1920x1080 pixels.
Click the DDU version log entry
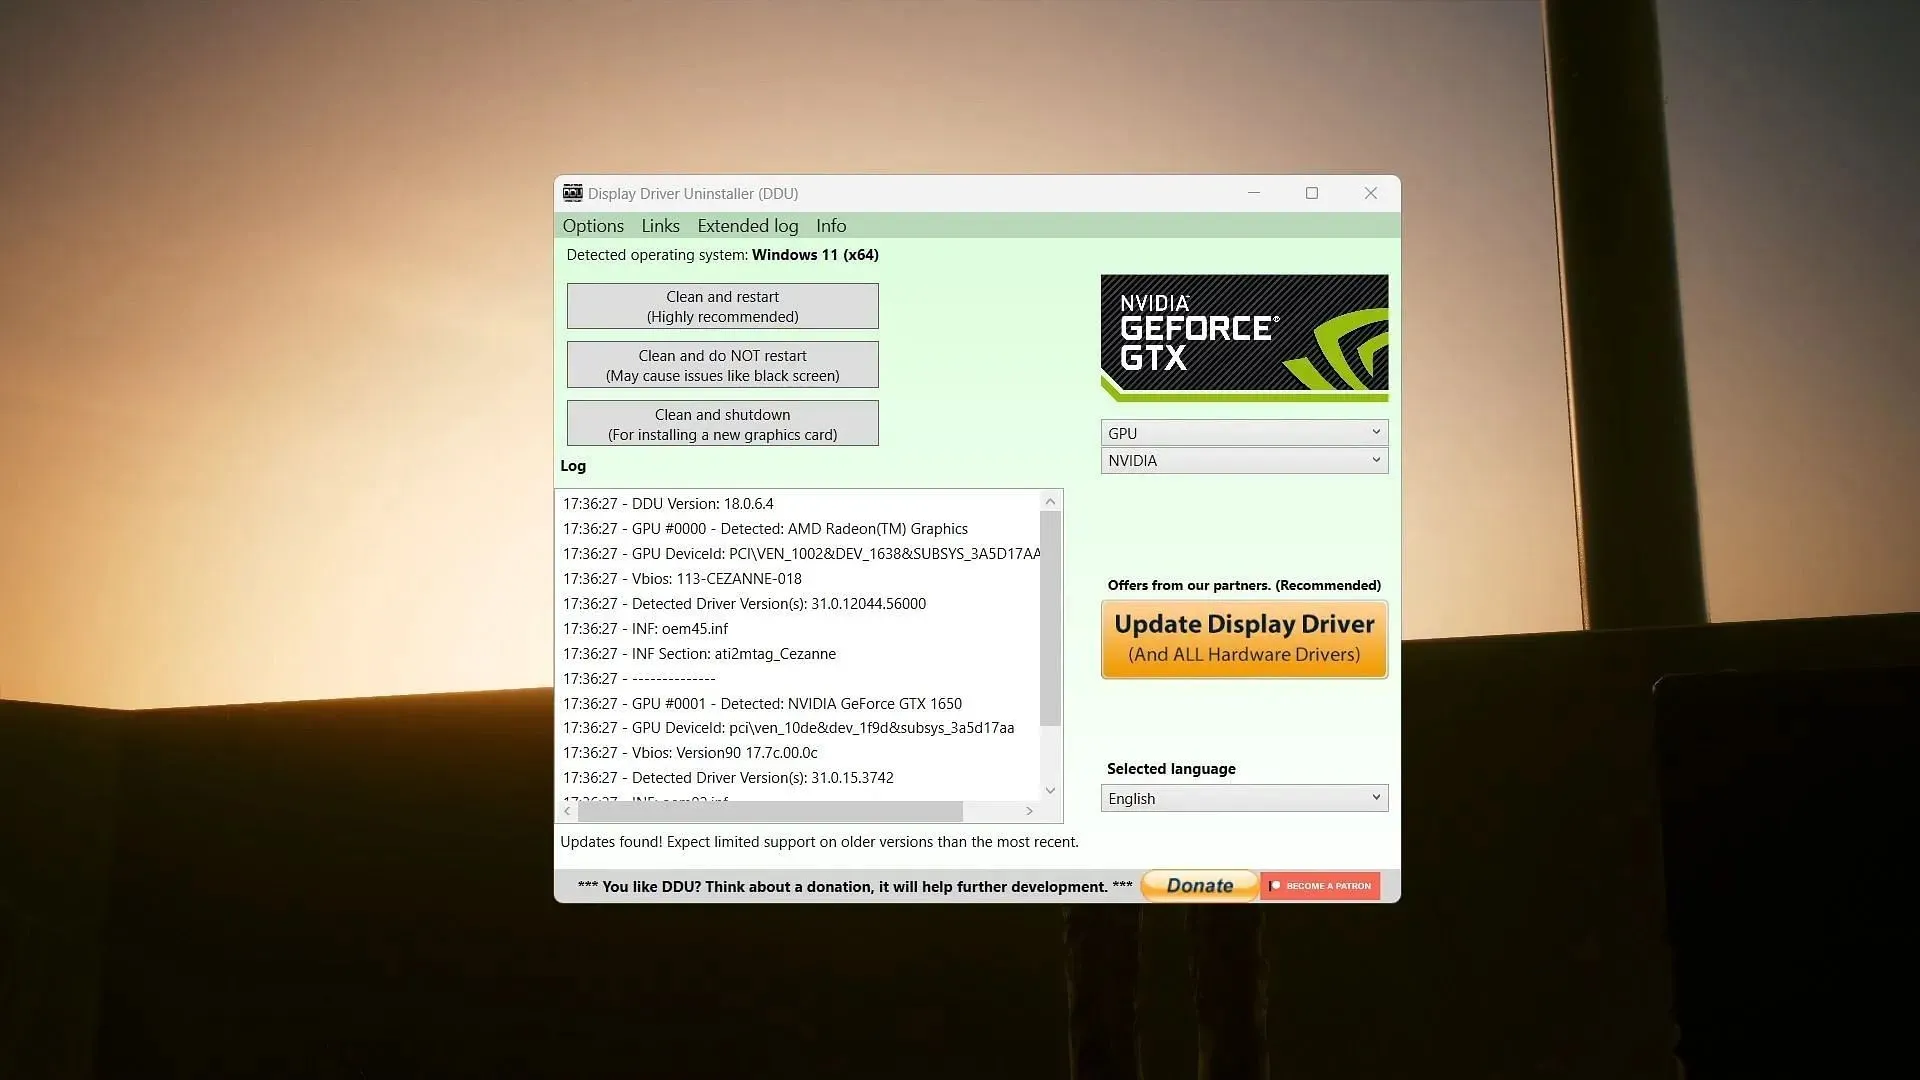pos(667,502)
